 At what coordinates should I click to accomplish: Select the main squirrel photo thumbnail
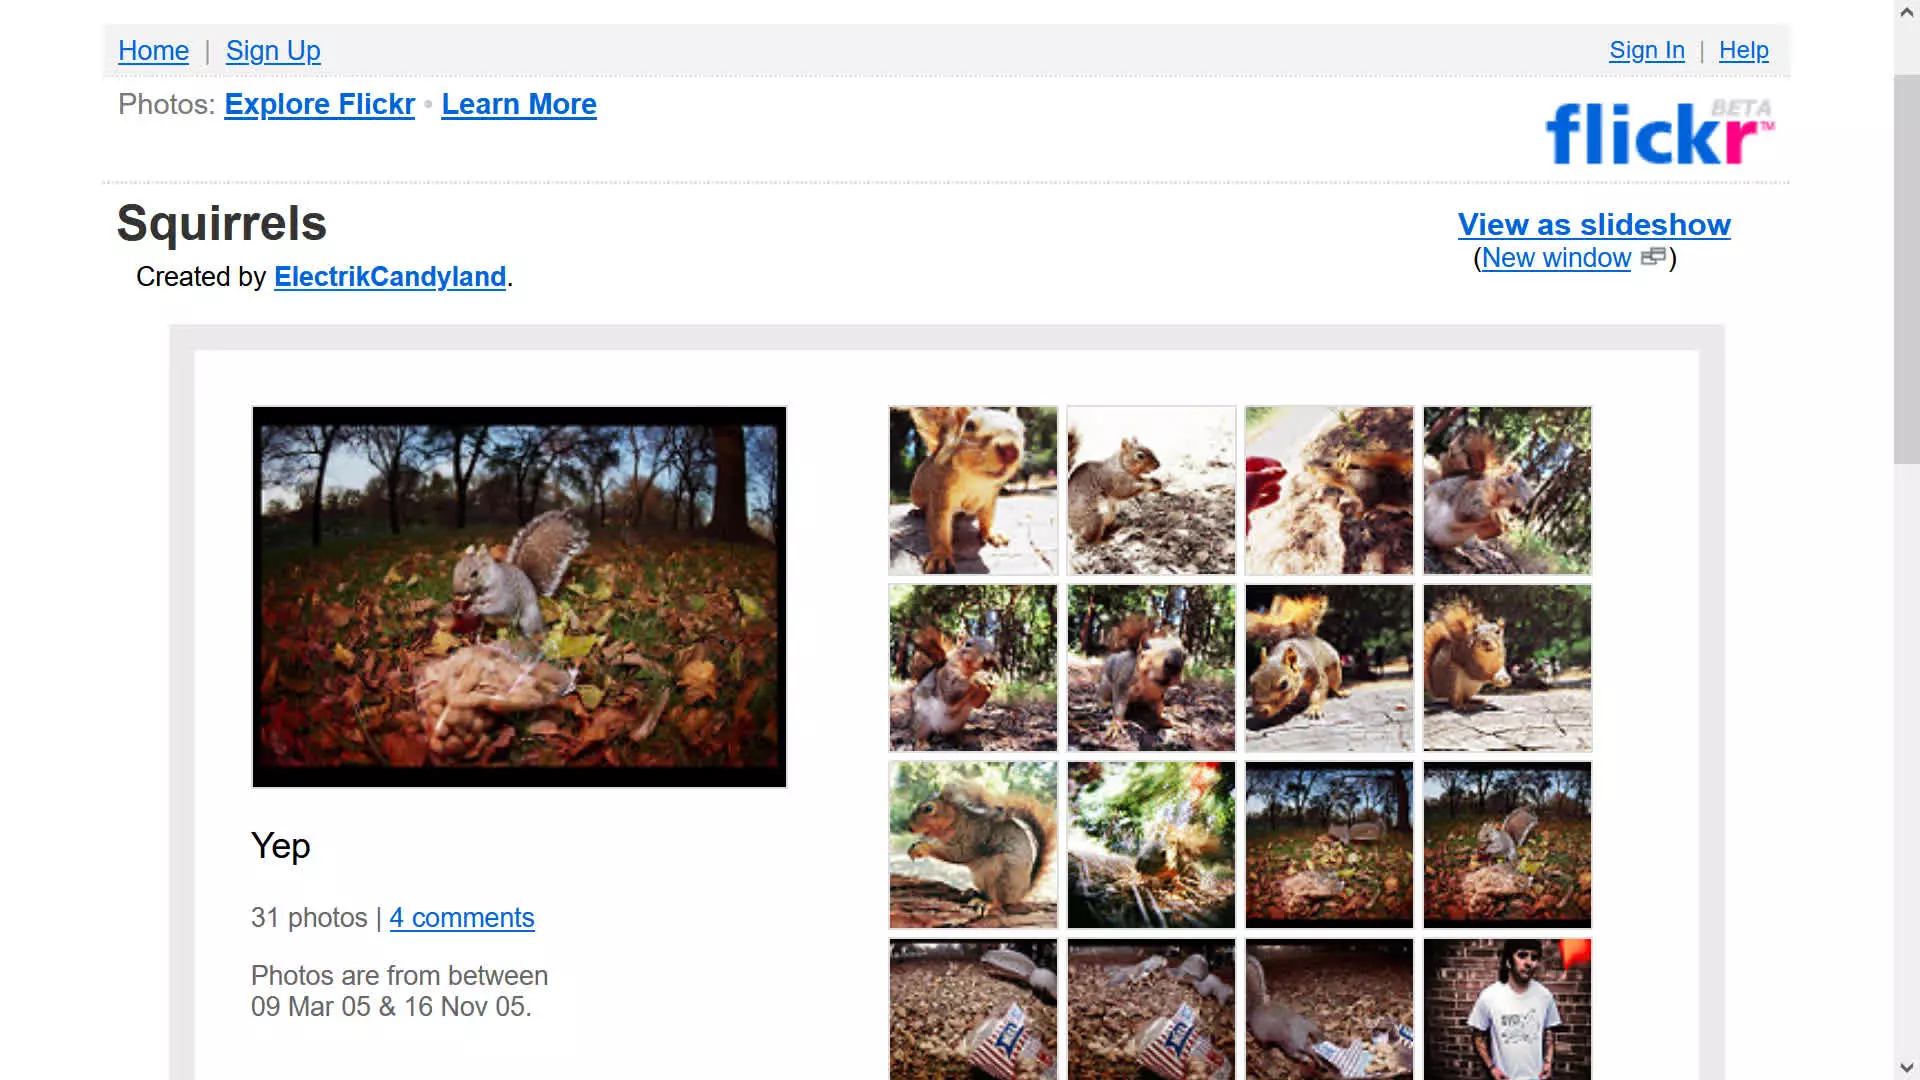pyautogui.click(x=520, y=596)
